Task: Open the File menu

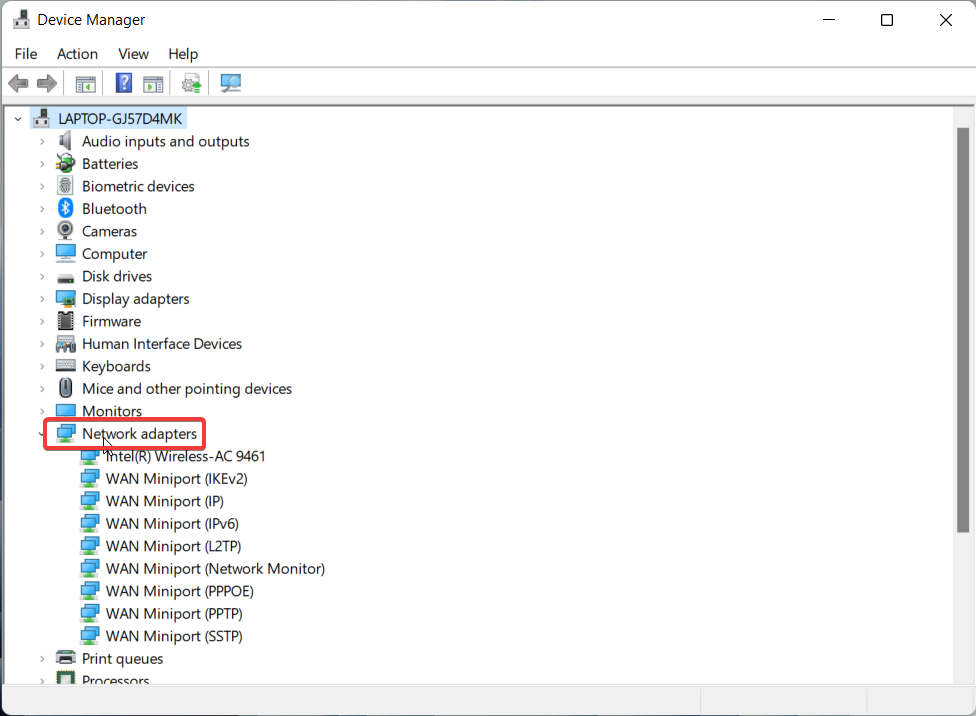Action: pos(26,54)
